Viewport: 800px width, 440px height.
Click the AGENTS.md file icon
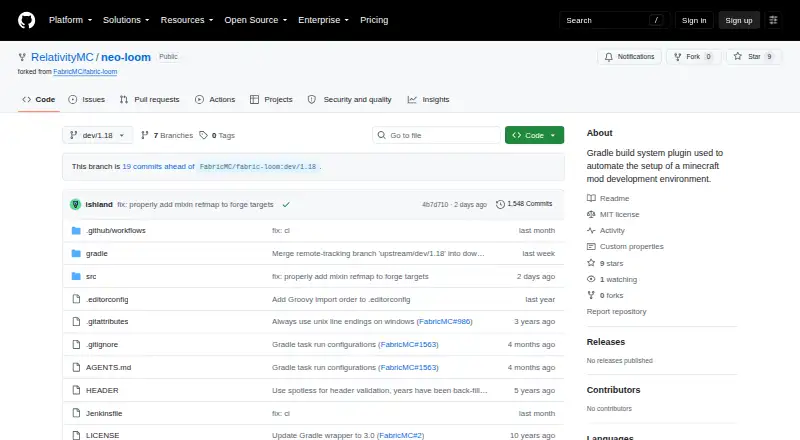click(76, 368)
